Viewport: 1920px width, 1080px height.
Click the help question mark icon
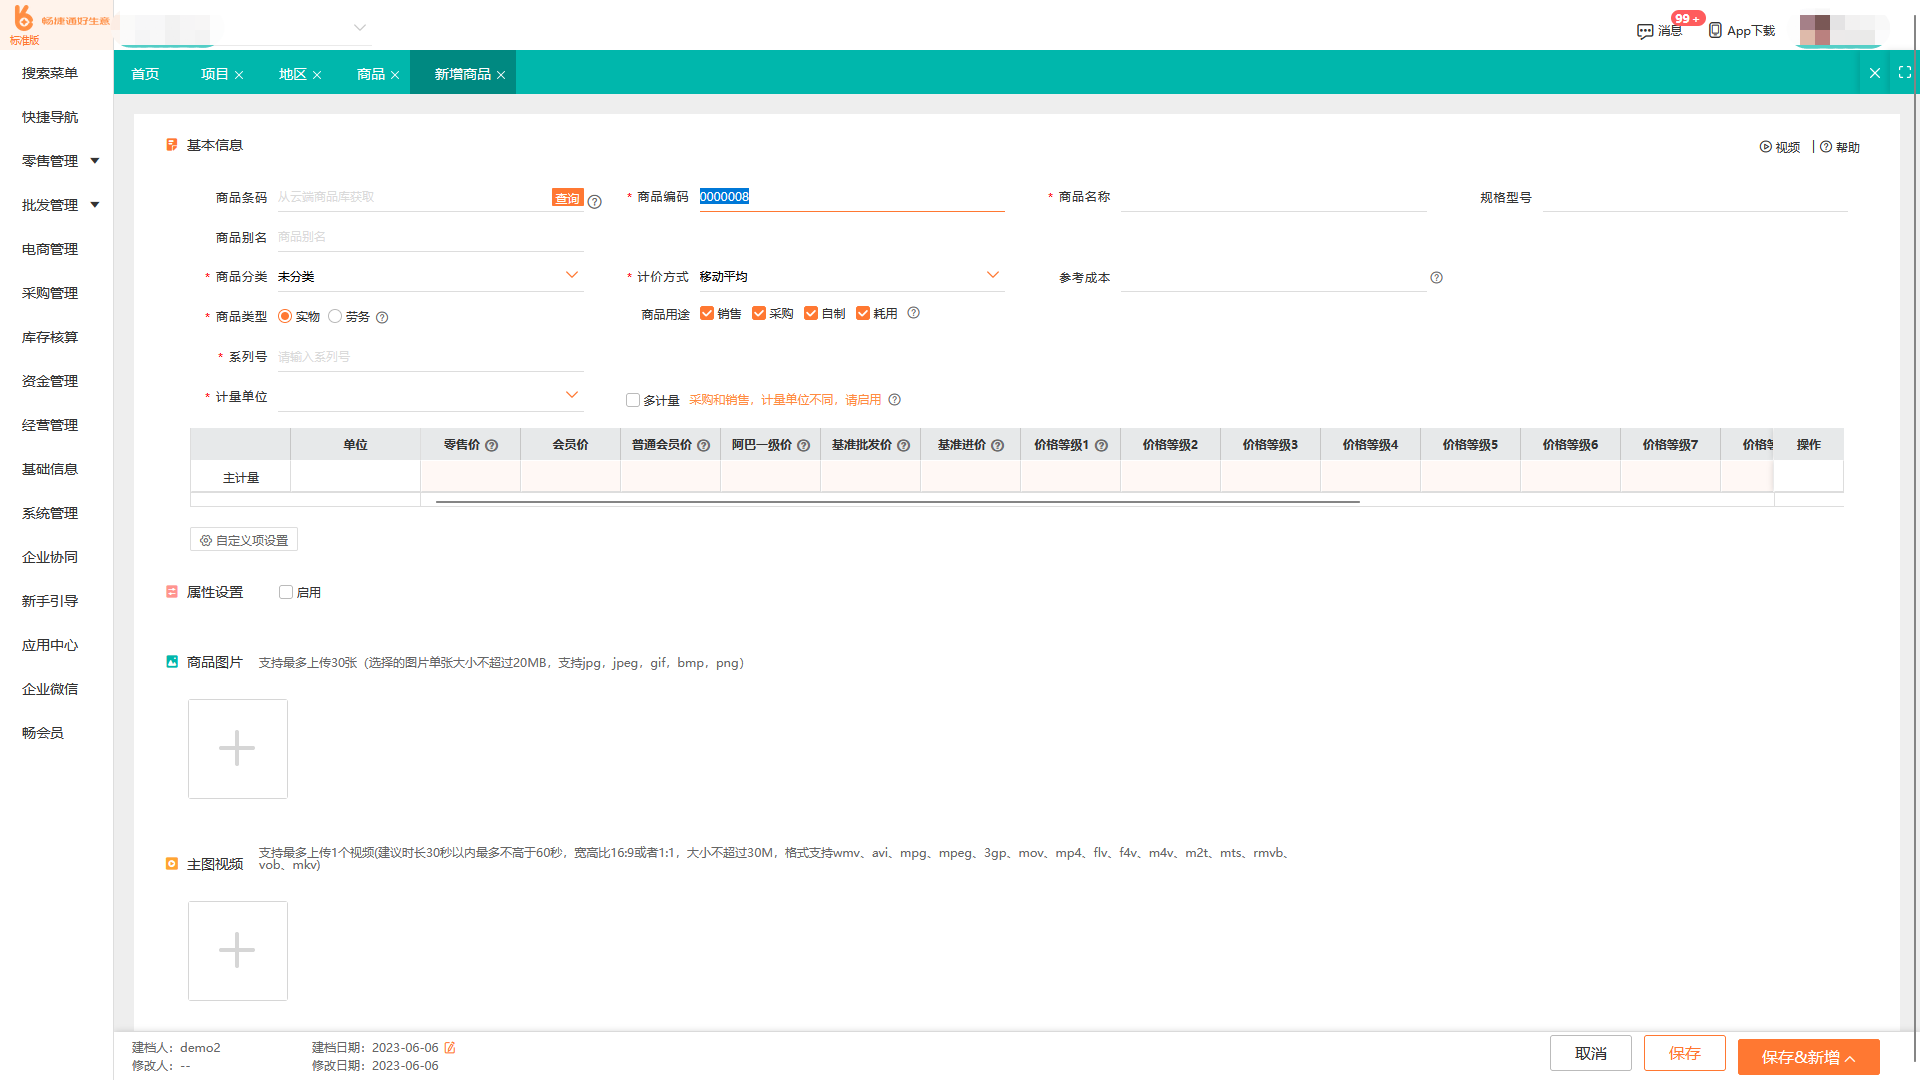point(1825,146)
